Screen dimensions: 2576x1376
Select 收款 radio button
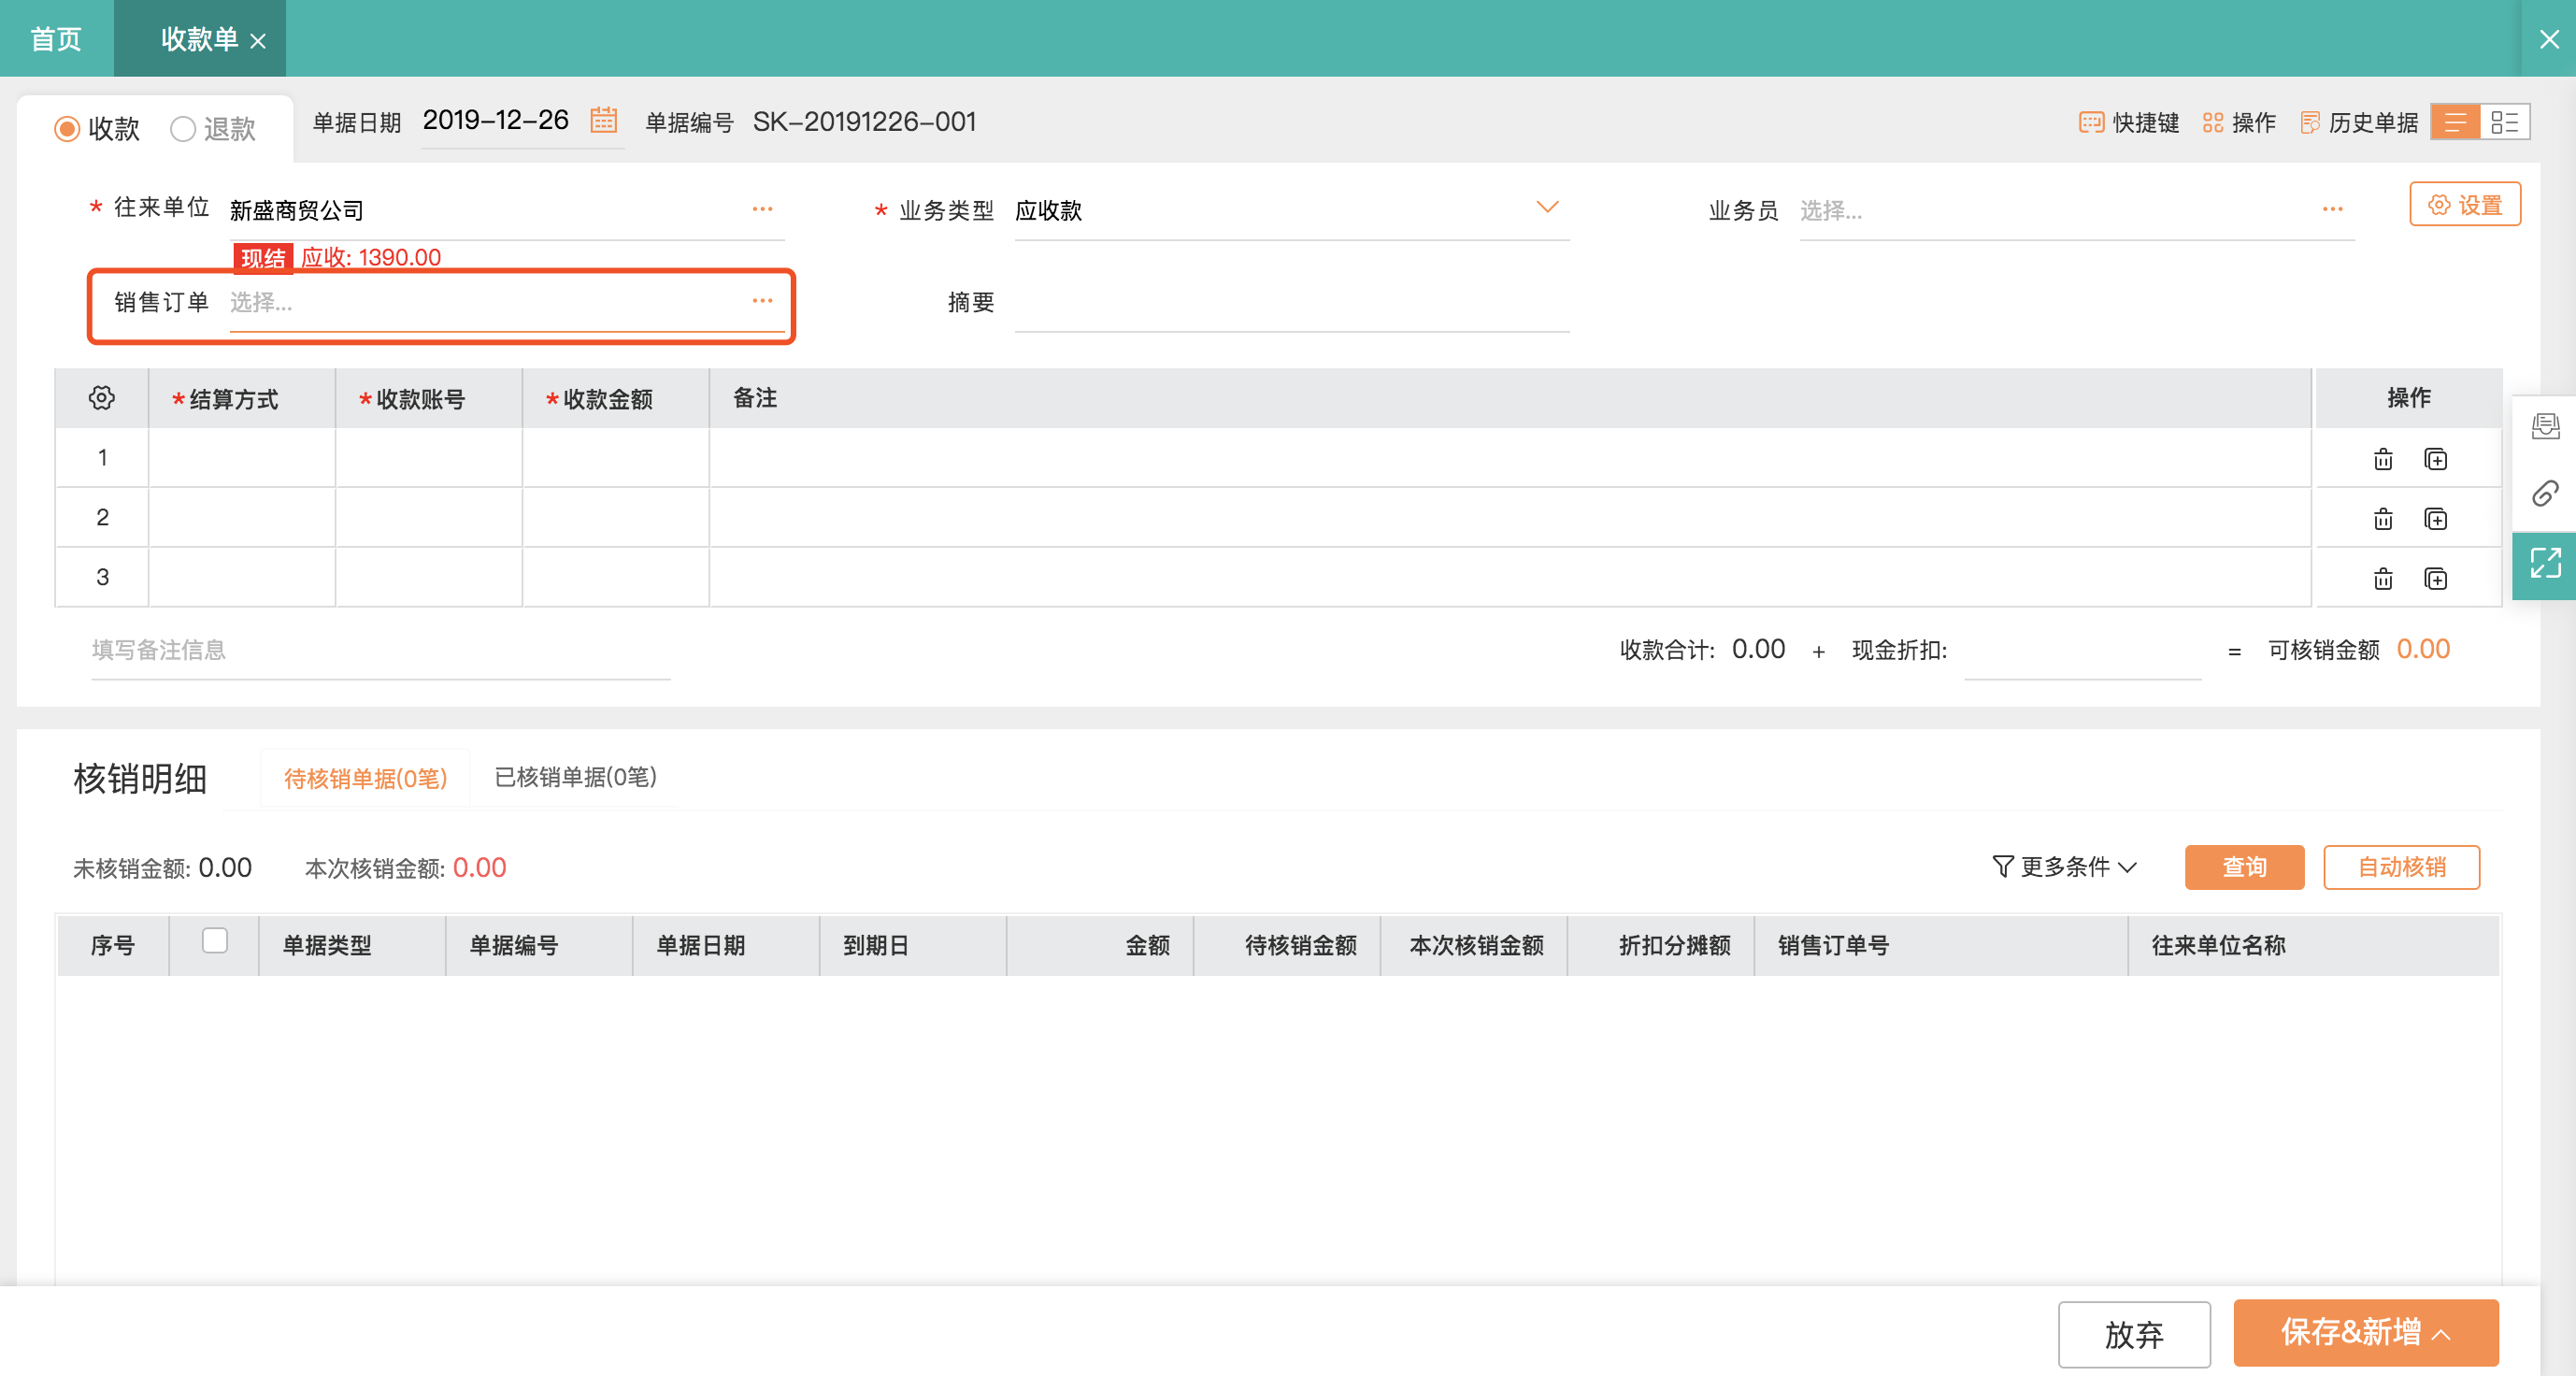(x=64, y=126)
